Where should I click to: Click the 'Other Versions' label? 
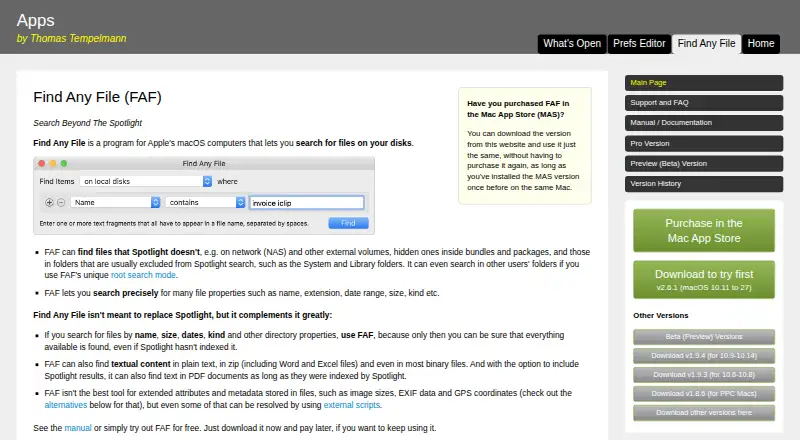tap(661, 315)
